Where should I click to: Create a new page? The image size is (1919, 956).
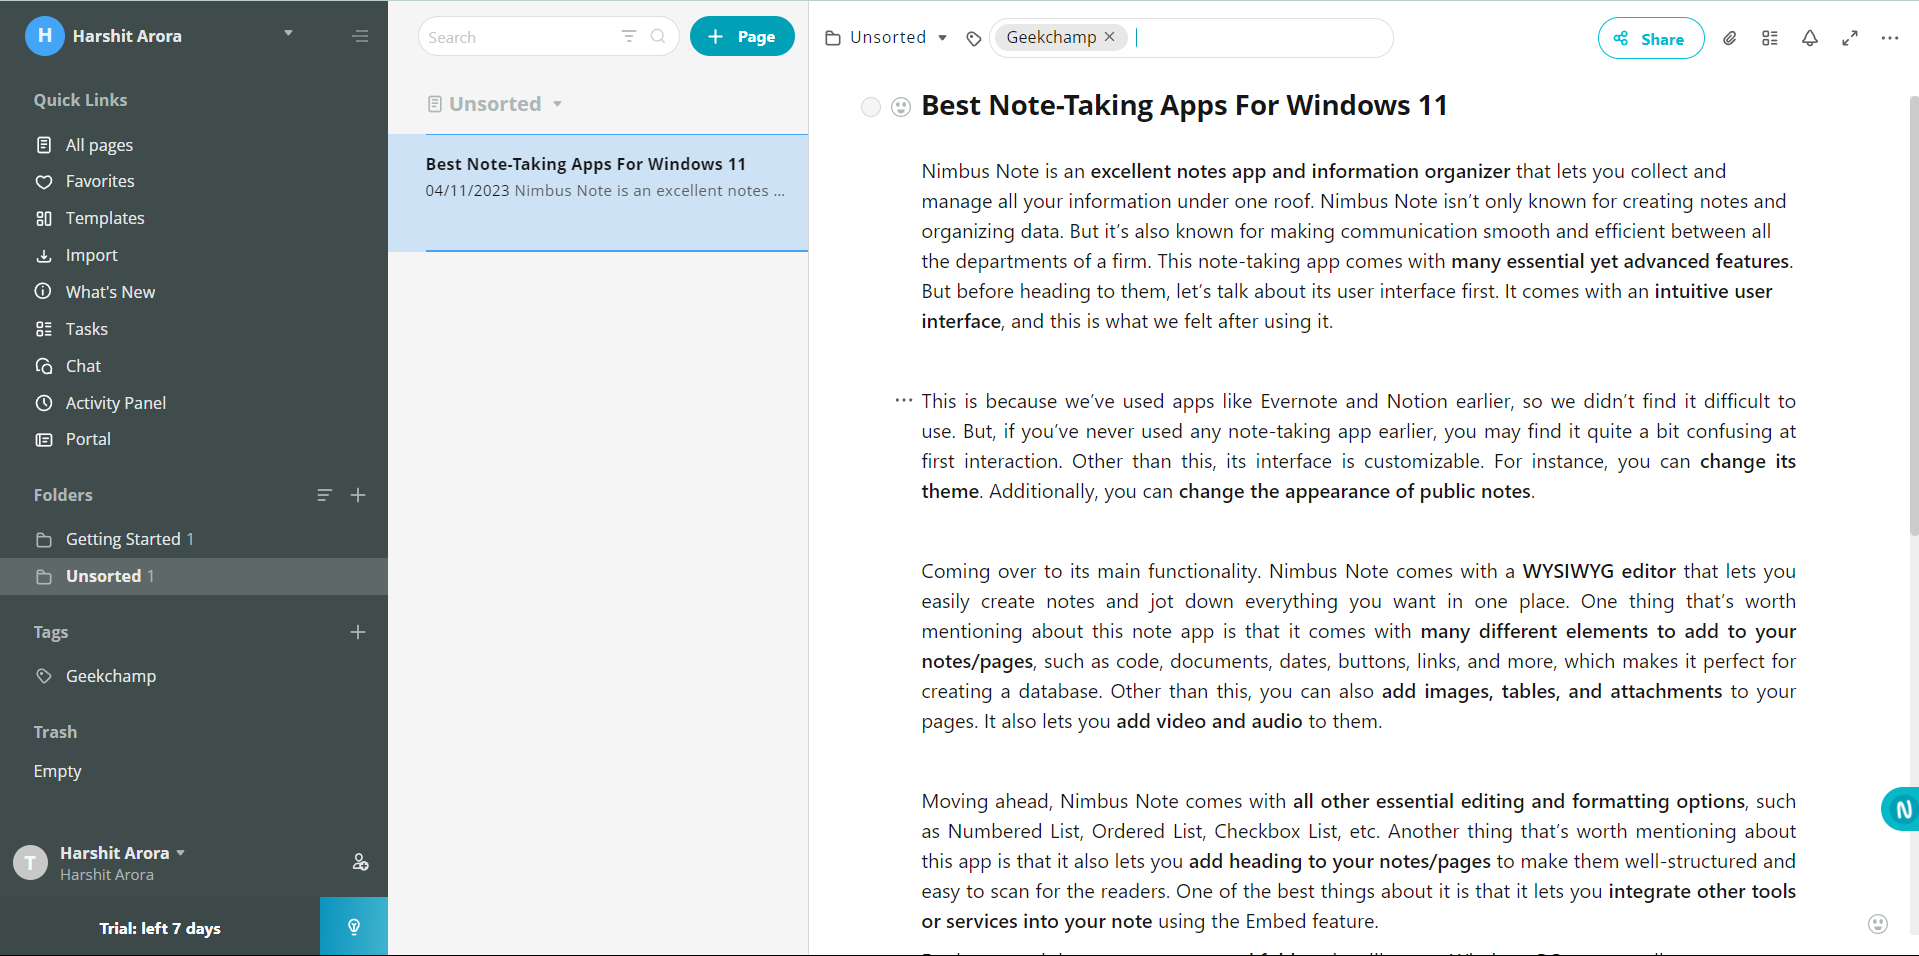click(x=741, y=36)
